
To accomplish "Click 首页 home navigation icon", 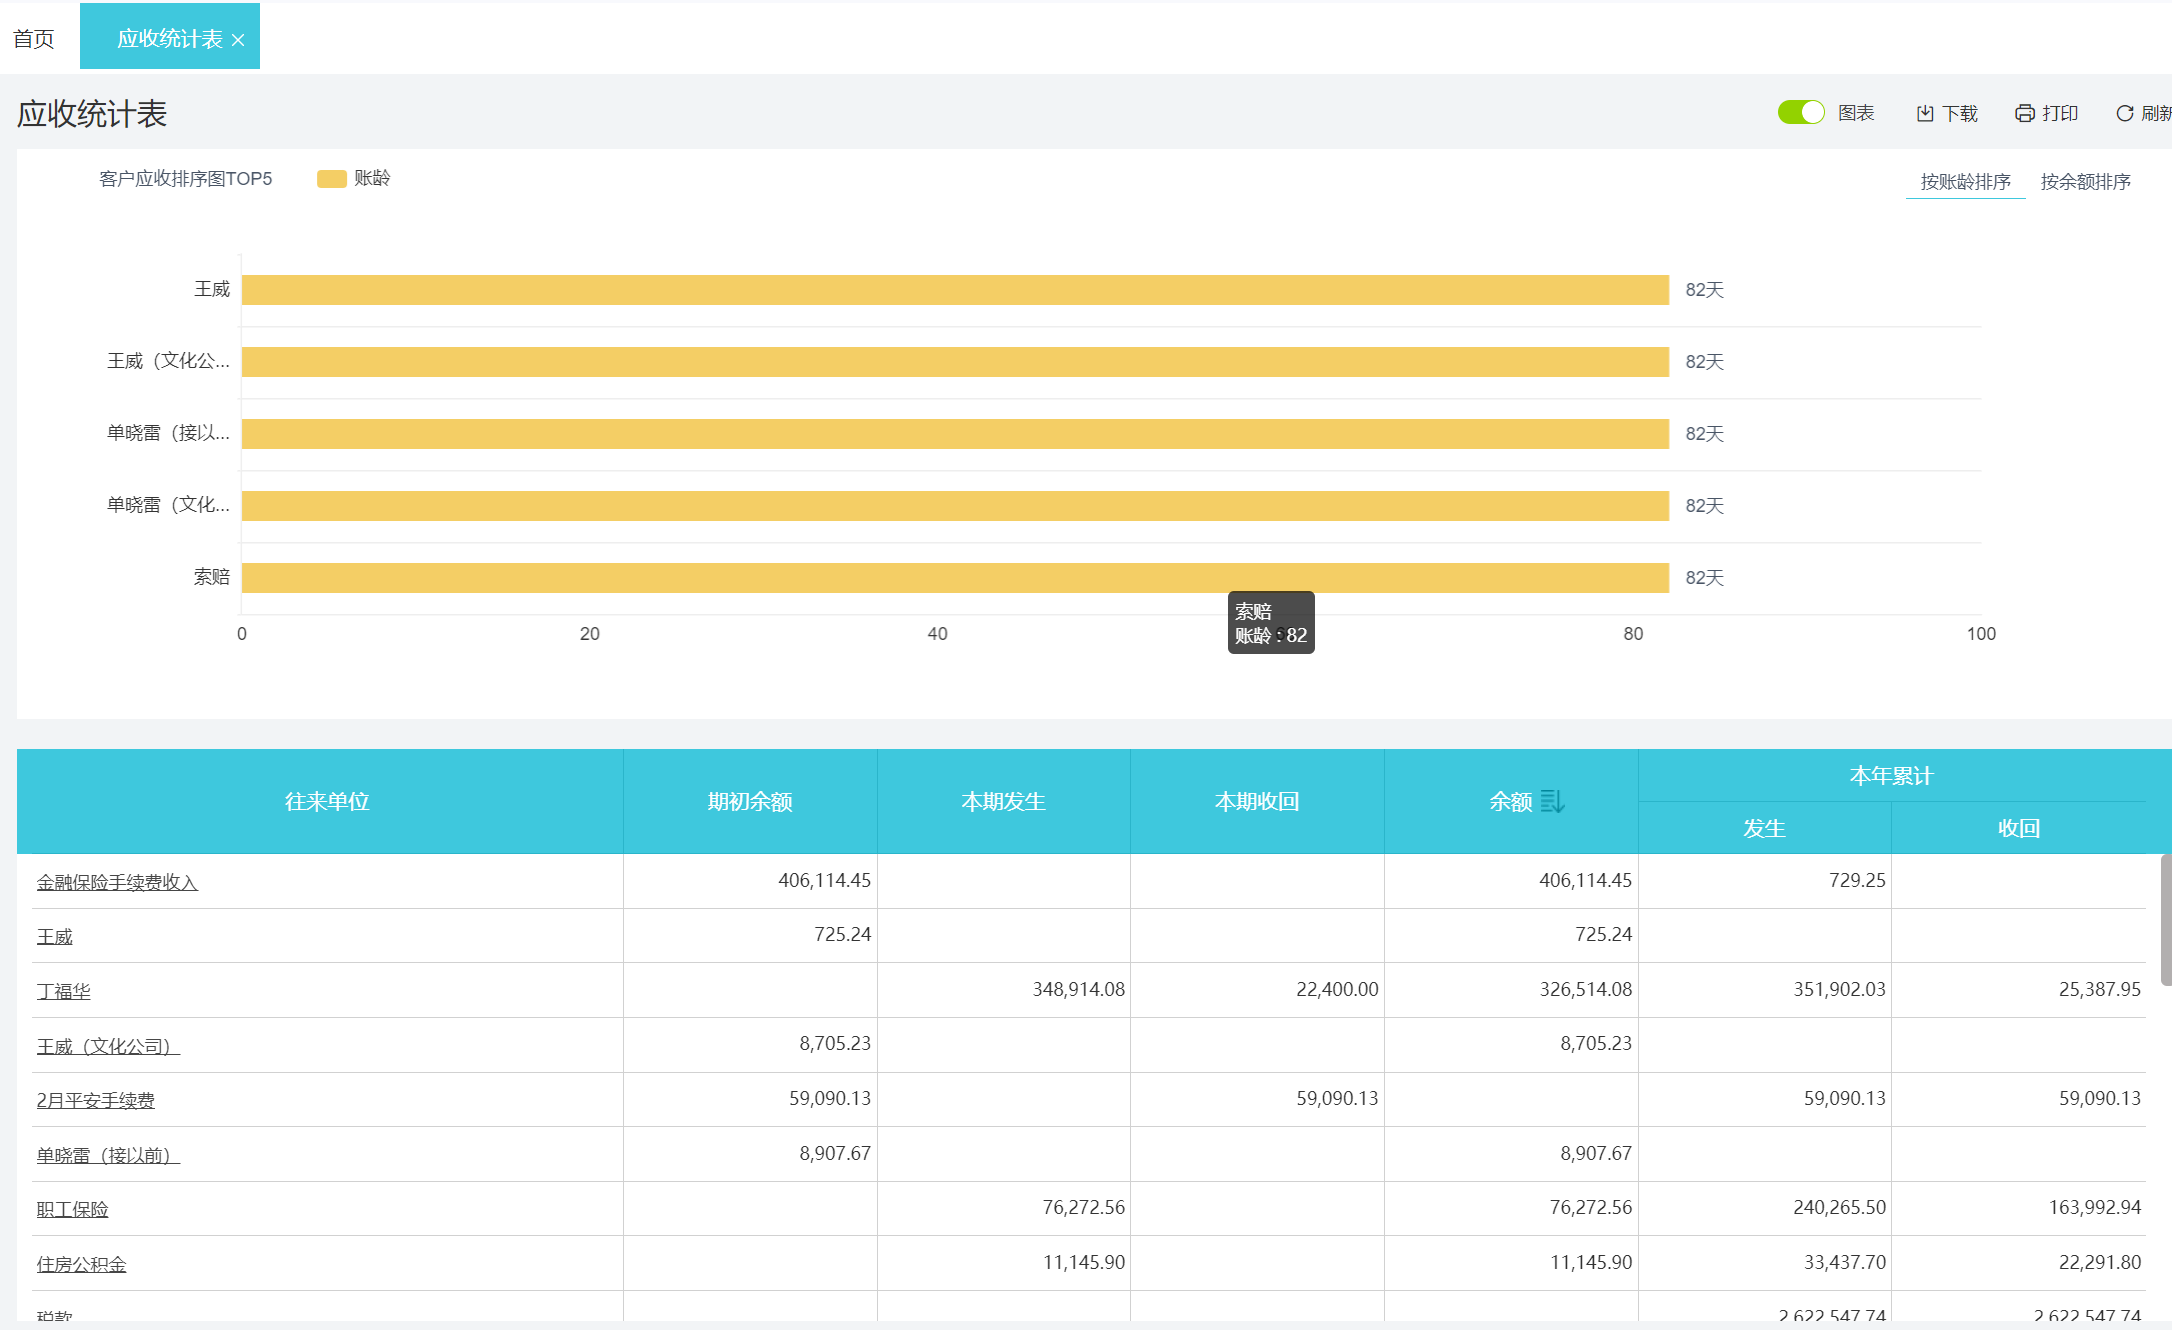I will point(36,39).
